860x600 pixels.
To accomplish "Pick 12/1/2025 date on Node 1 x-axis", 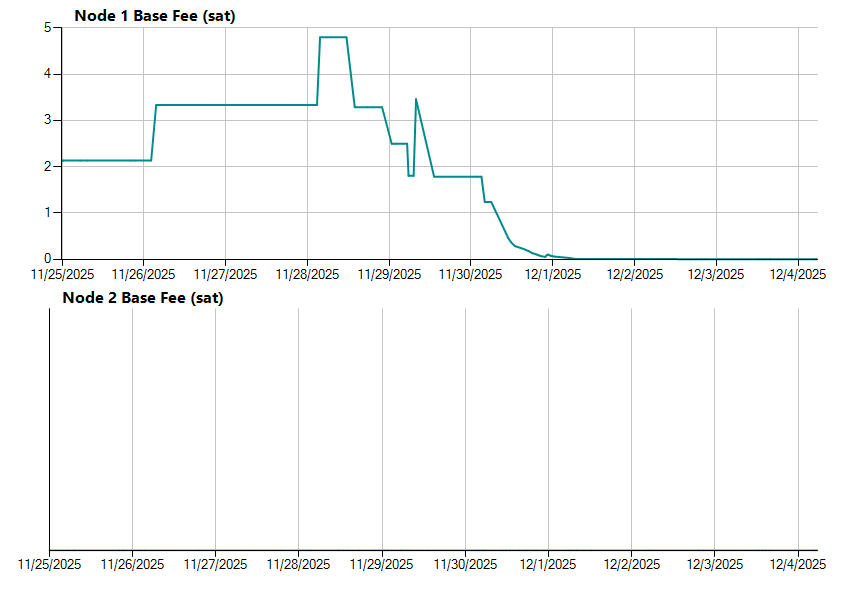I will point(553,273).
